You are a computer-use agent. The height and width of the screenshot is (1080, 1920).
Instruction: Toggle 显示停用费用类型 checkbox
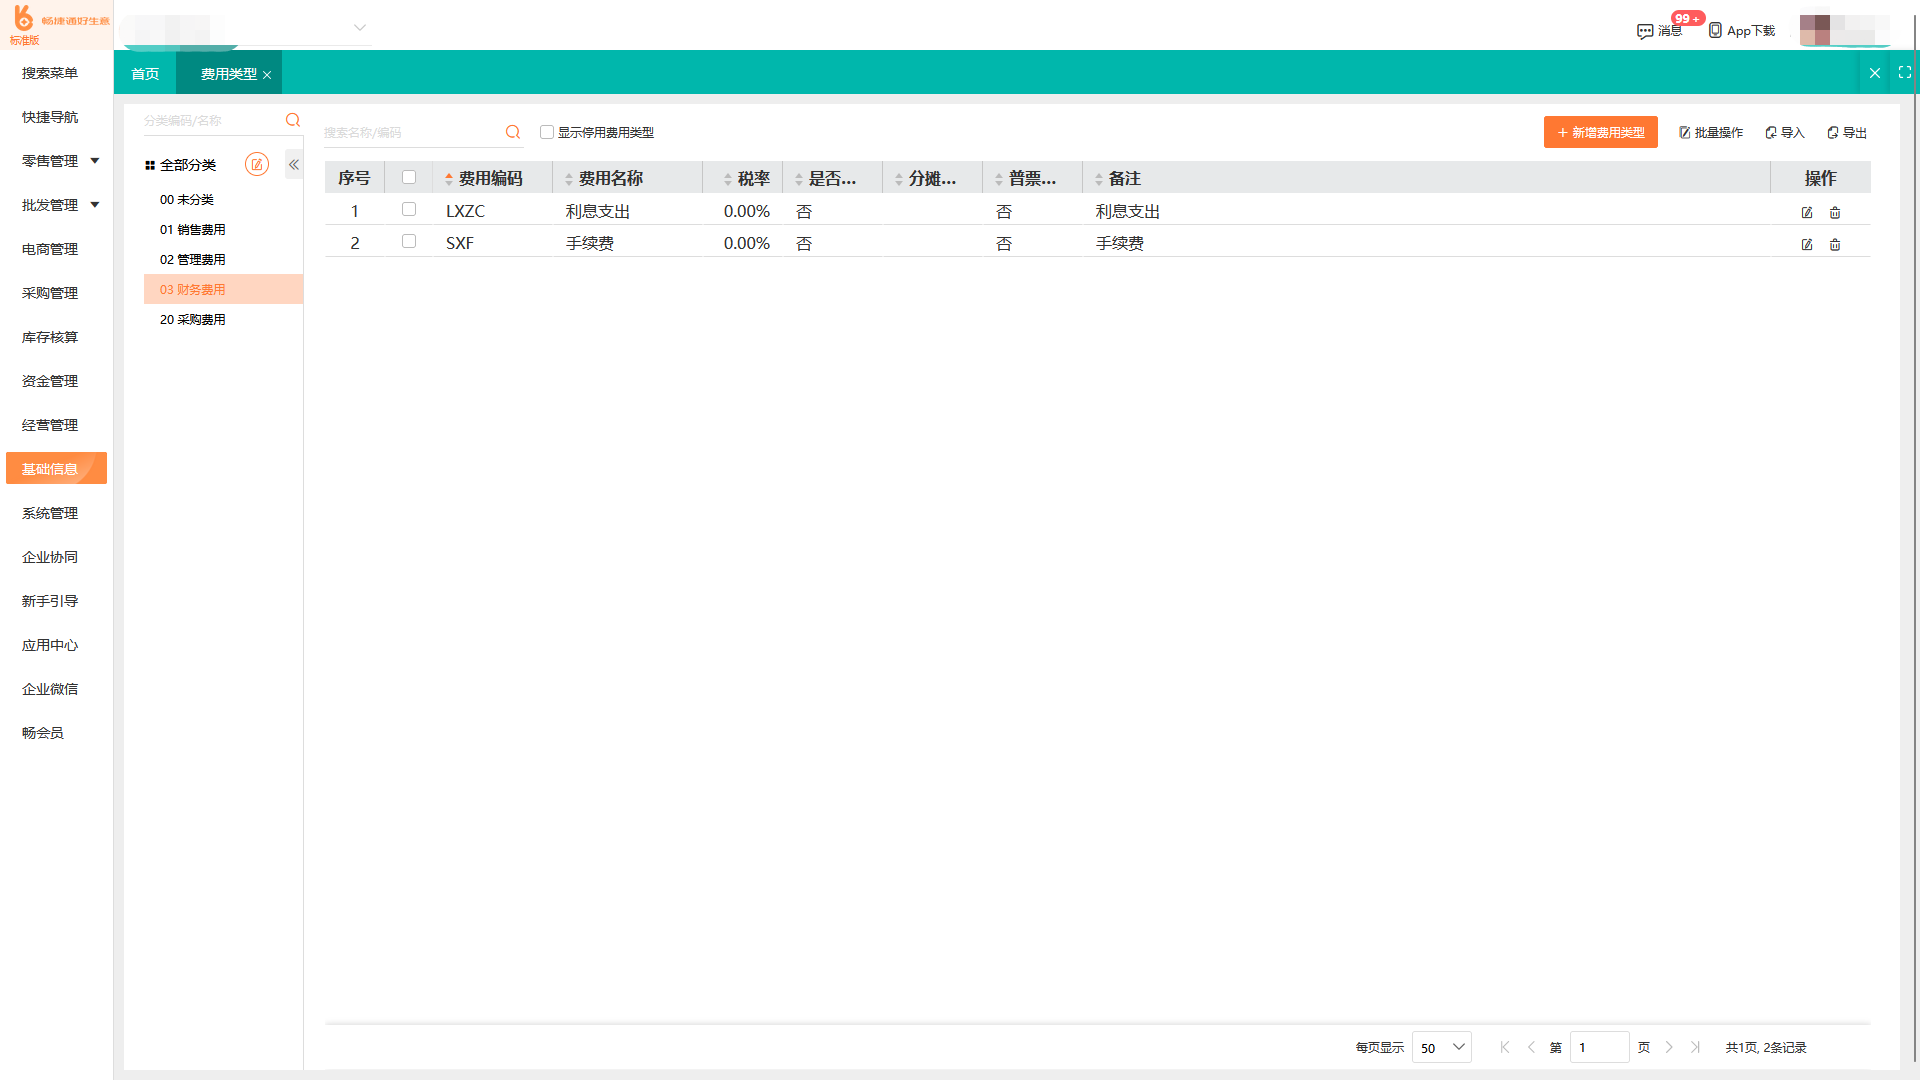[549, 132]
